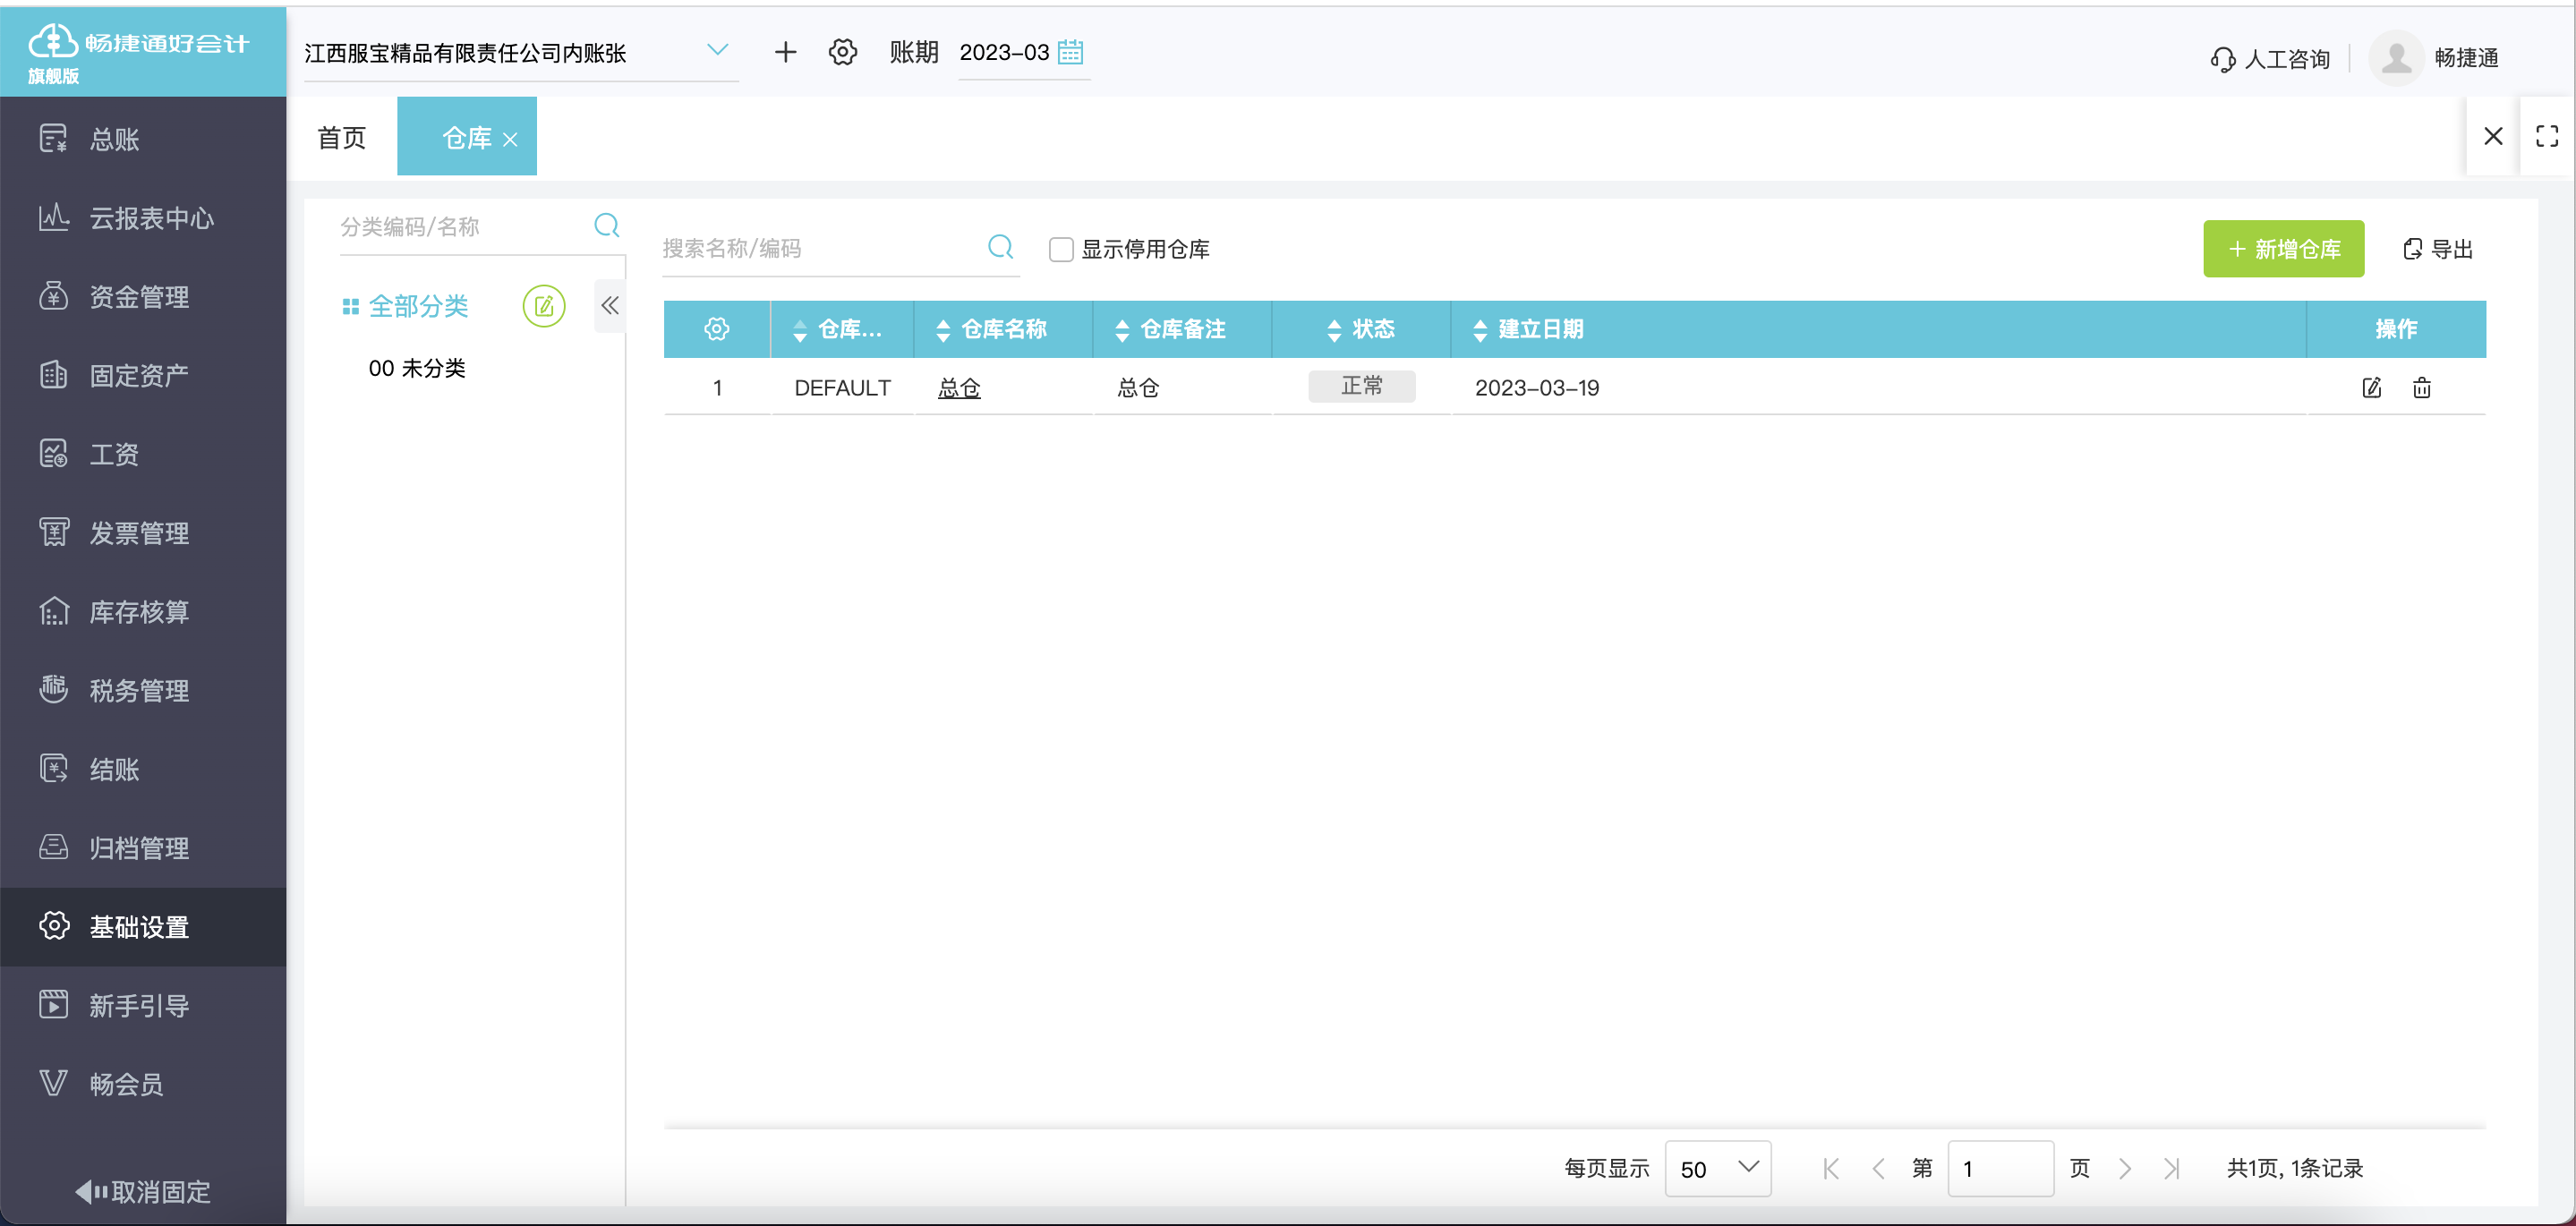The height and width of the screenshot is (1226, 2576).
Task: Click the settings gear icon in toolbar
Action: (841, 53)
